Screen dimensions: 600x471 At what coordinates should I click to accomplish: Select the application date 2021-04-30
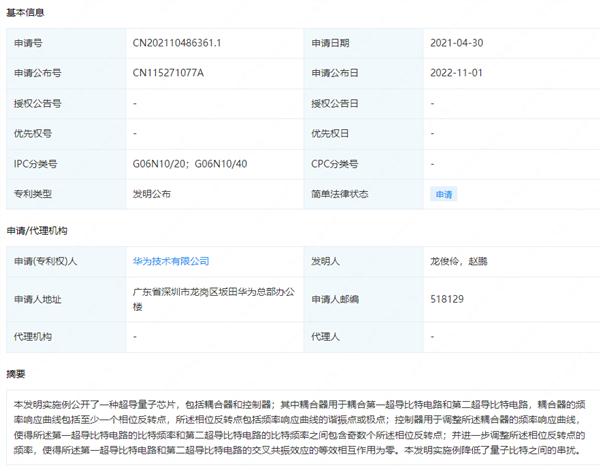pyautogui.click(x=459, y=44)
